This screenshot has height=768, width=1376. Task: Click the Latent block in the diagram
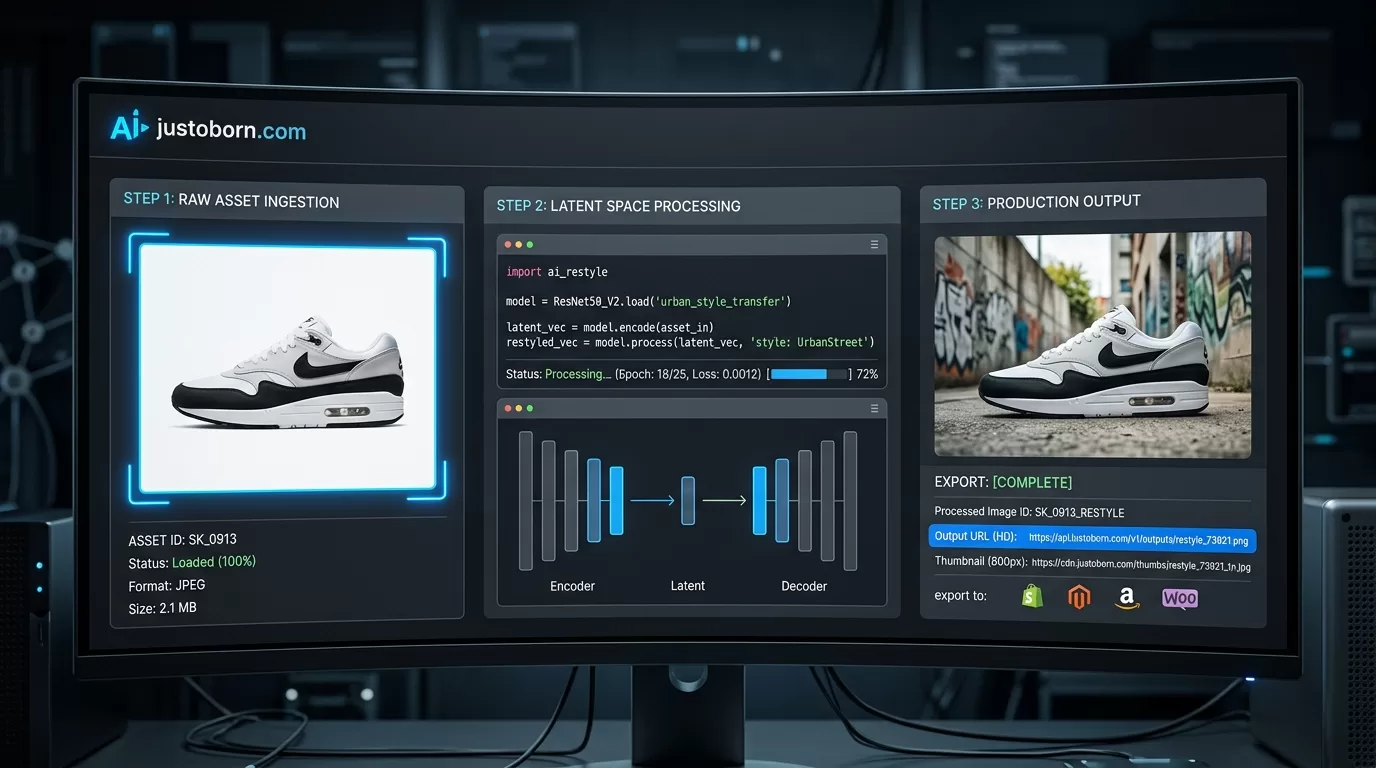687,500
